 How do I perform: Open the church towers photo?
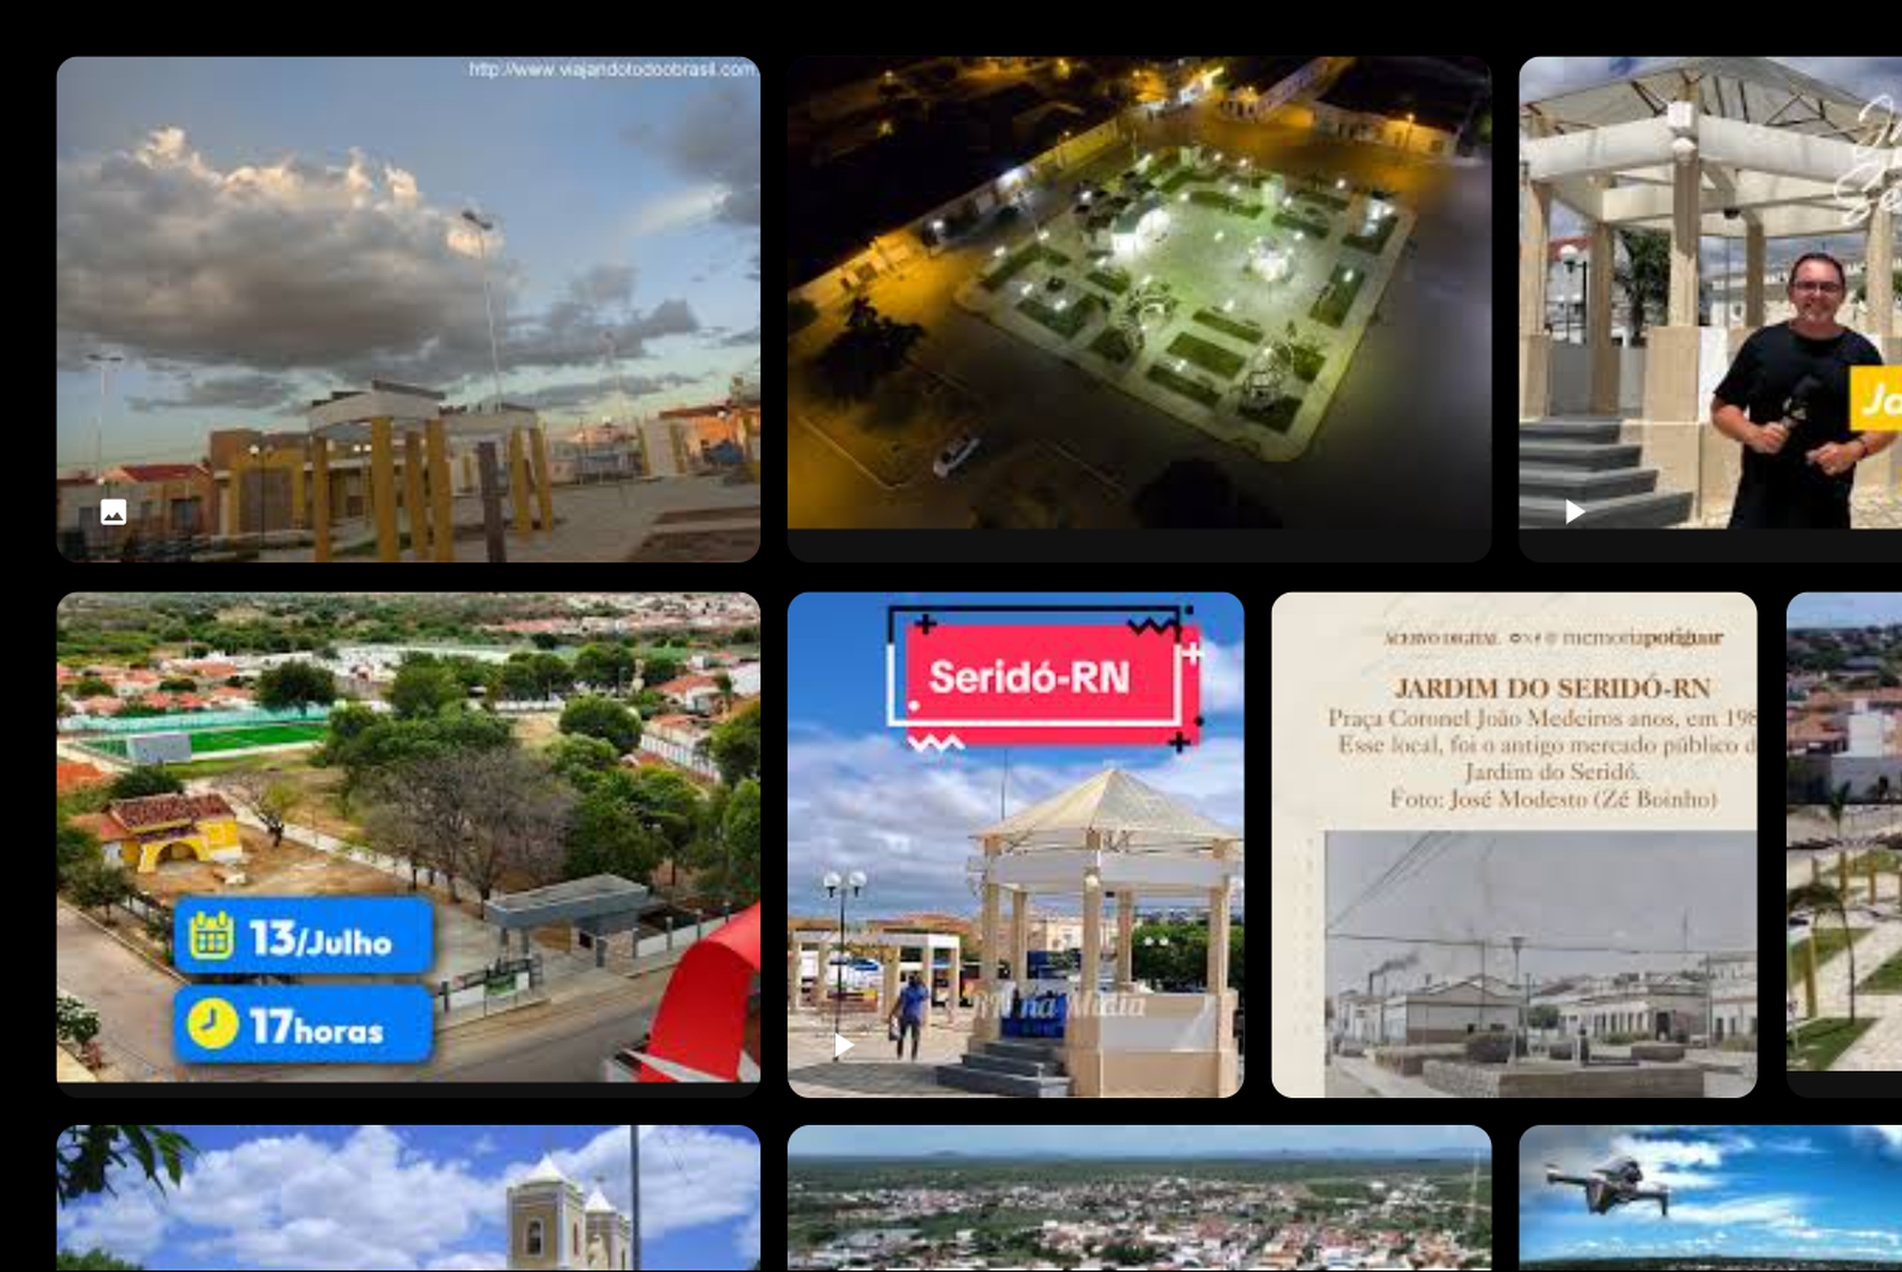(408, 1198)
